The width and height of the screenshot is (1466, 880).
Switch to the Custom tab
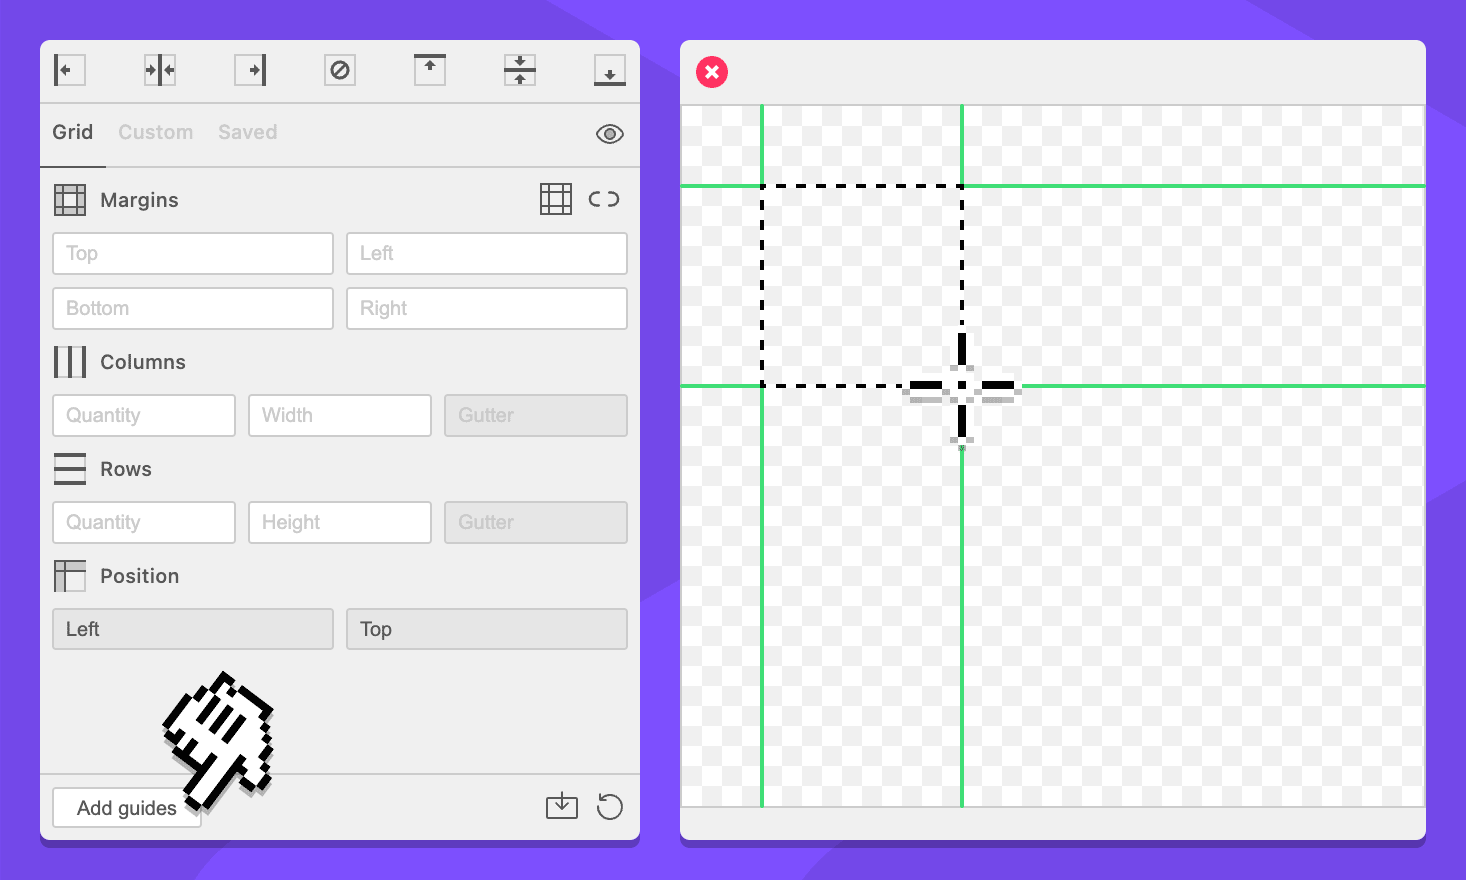[156, 132]
